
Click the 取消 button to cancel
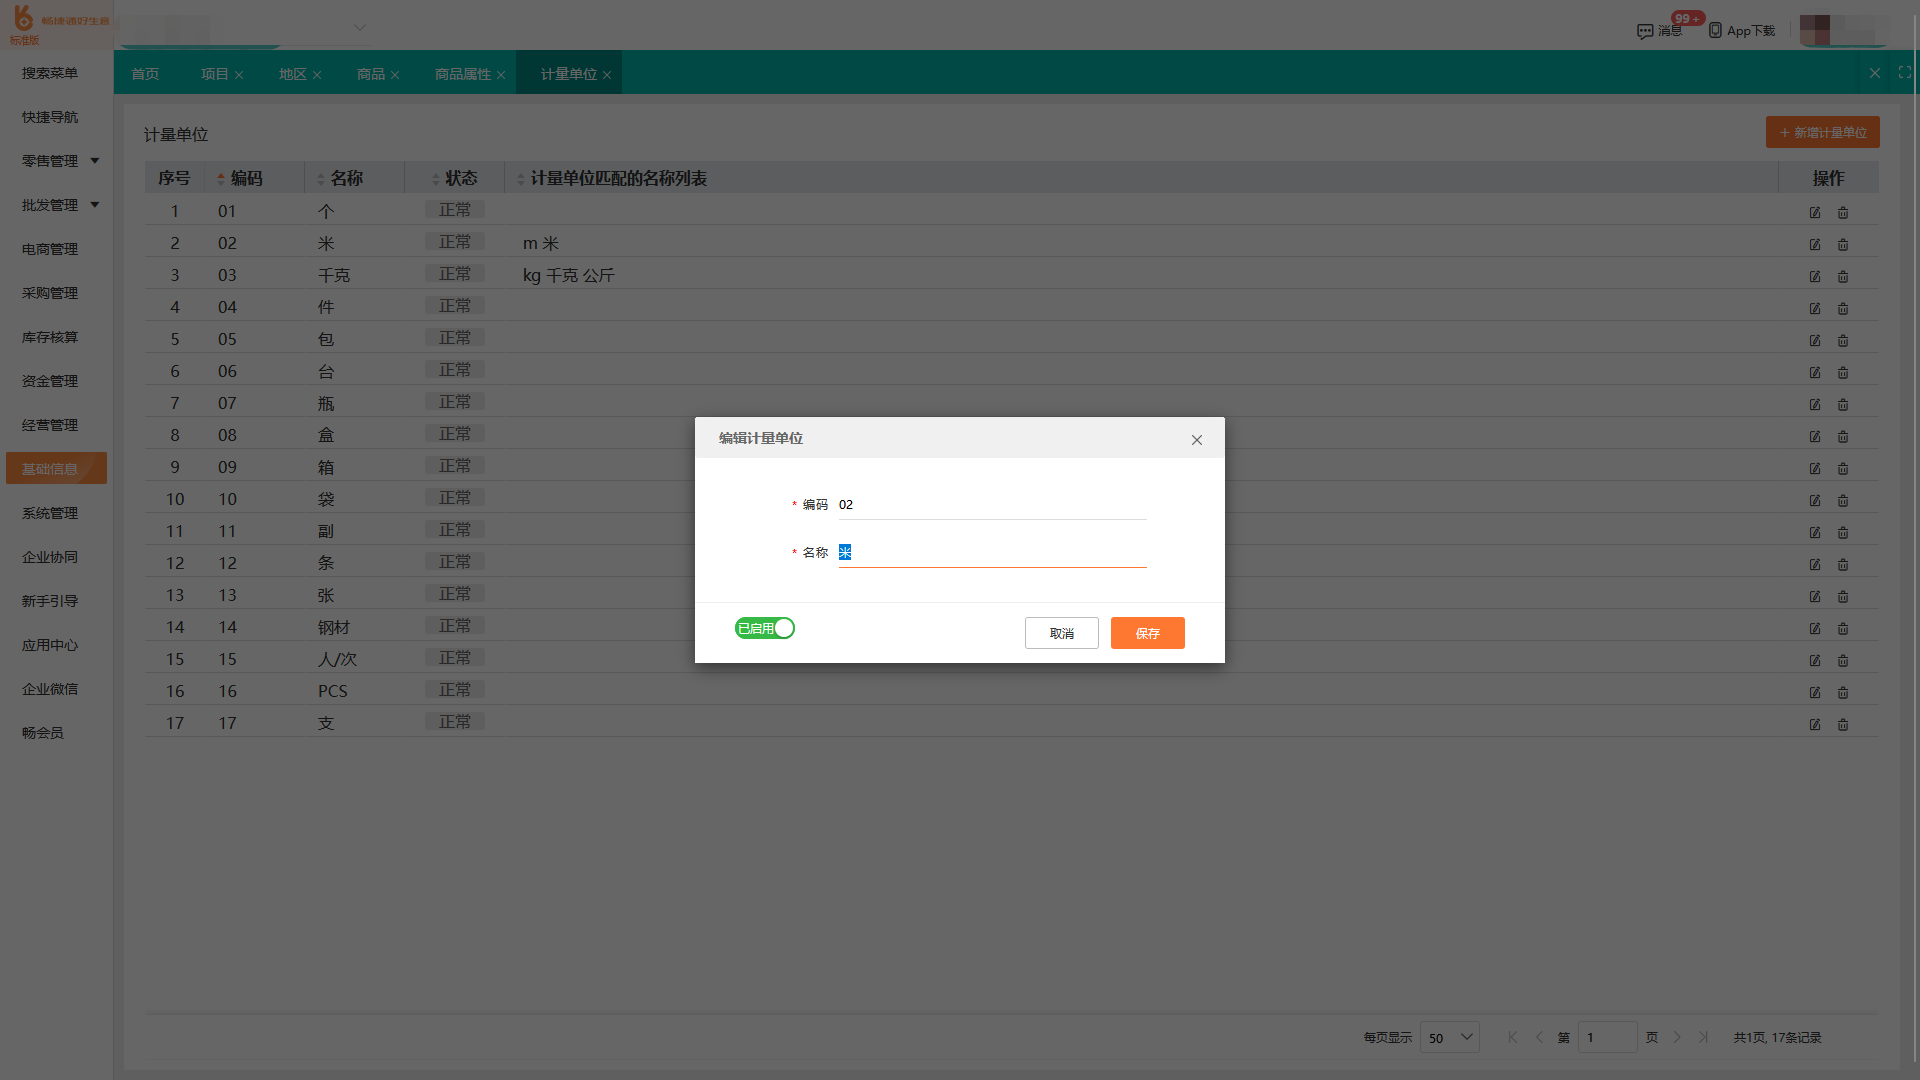1062,633
